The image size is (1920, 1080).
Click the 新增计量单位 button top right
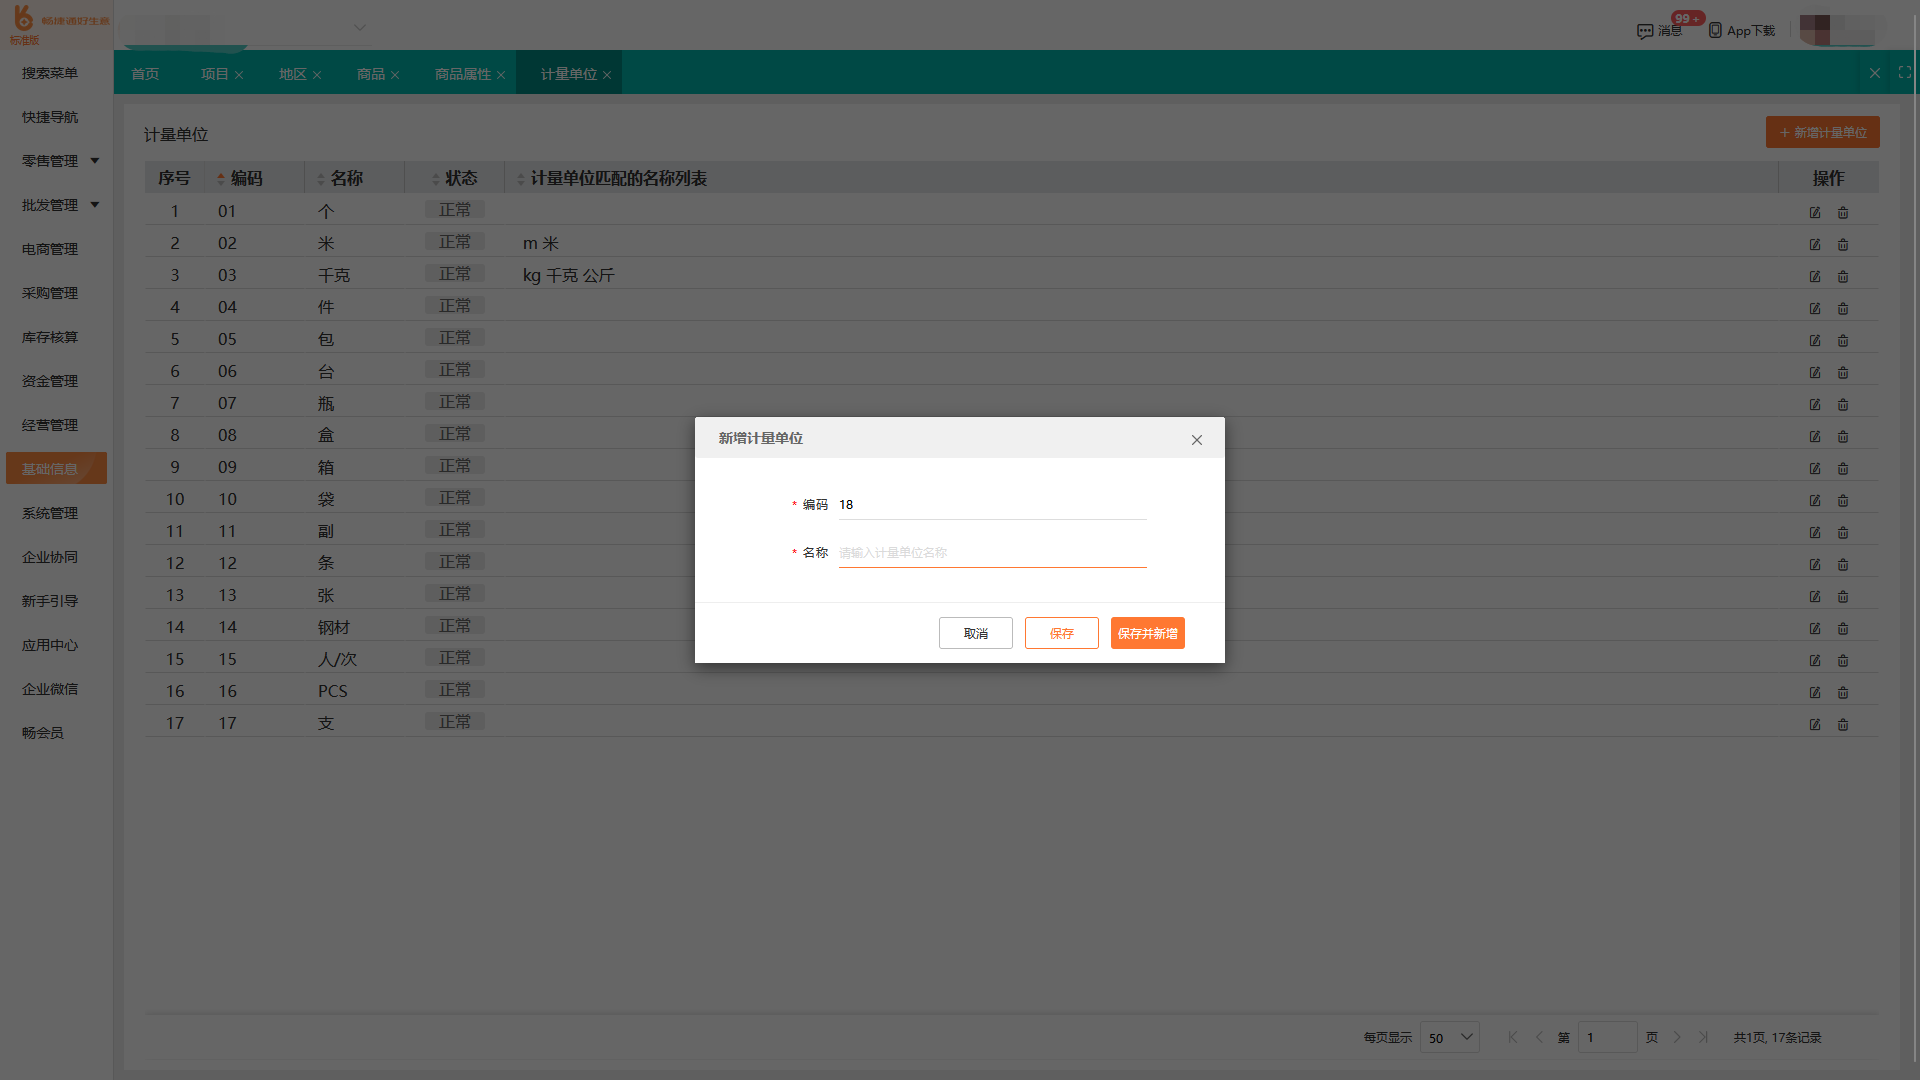point(1822,132)
